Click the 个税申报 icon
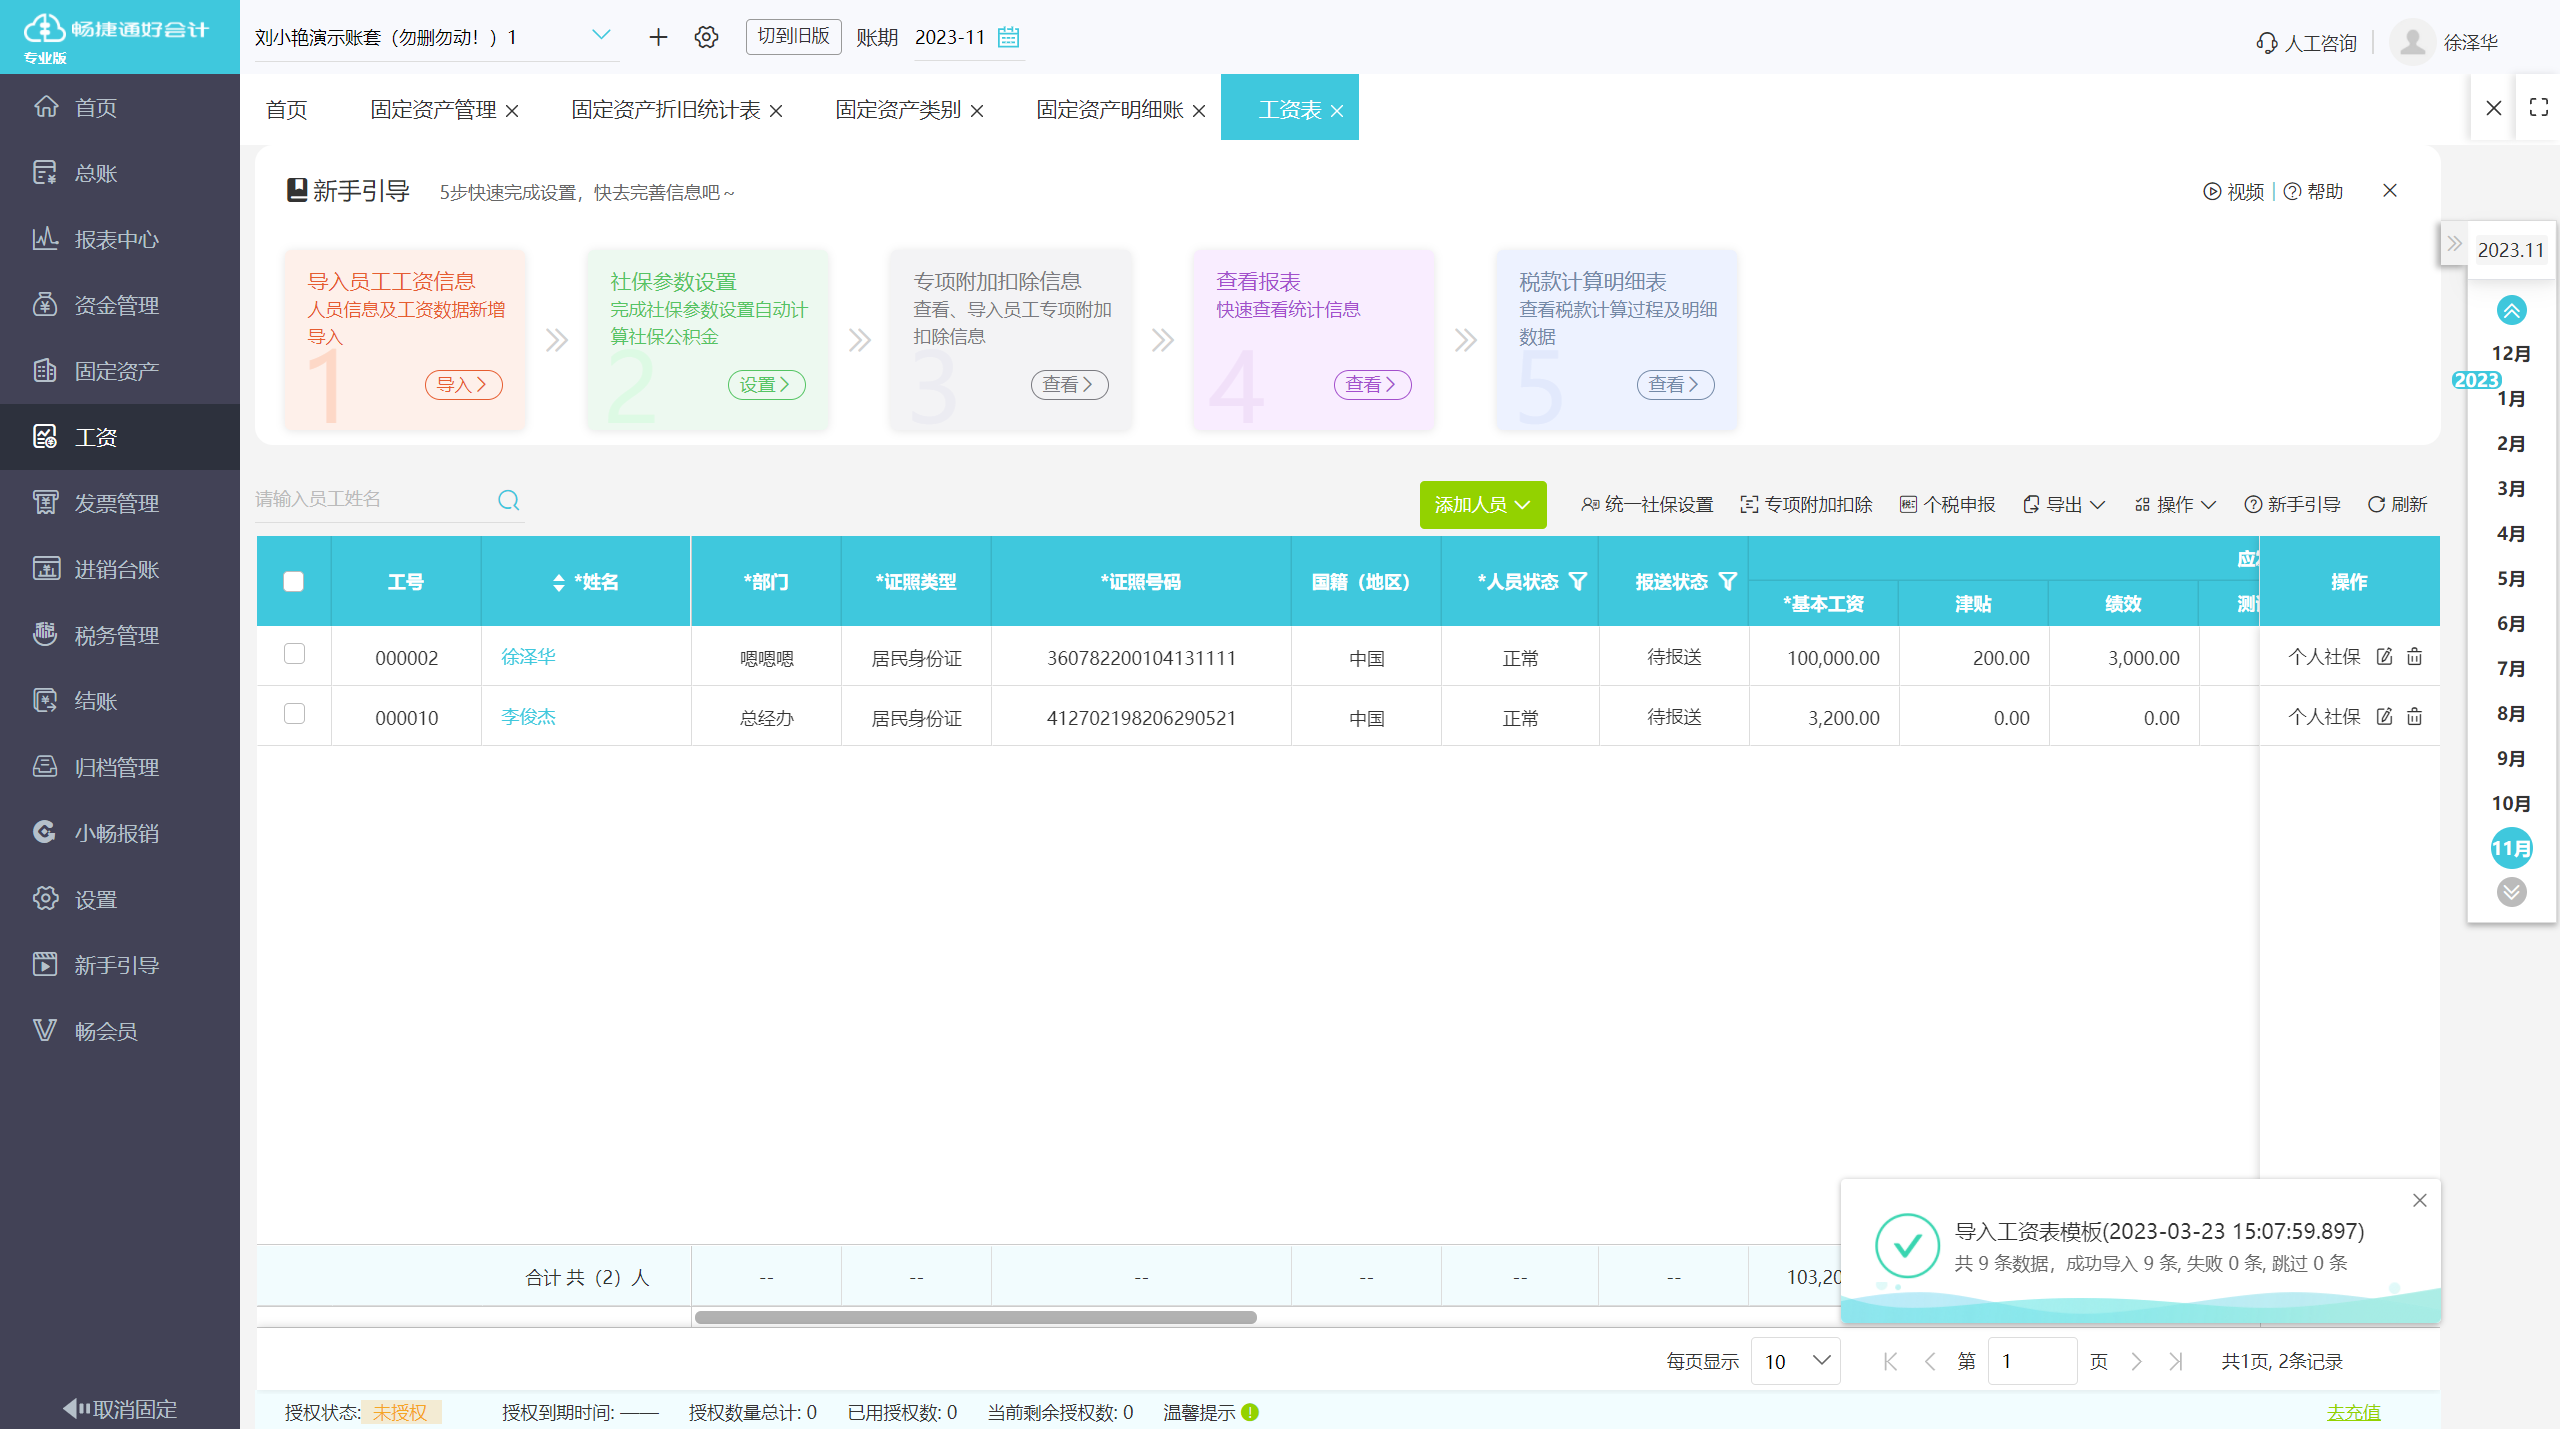This screenshot has height=1429, width=2560. coord(1950,504)
